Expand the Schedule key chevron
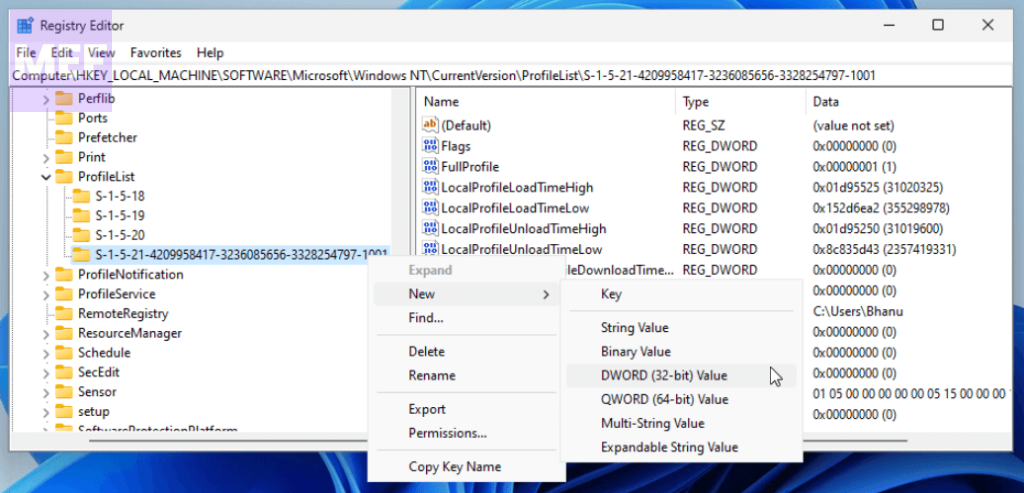The width and height of the screenshot is (1024, 493). [x=45, y=353]
